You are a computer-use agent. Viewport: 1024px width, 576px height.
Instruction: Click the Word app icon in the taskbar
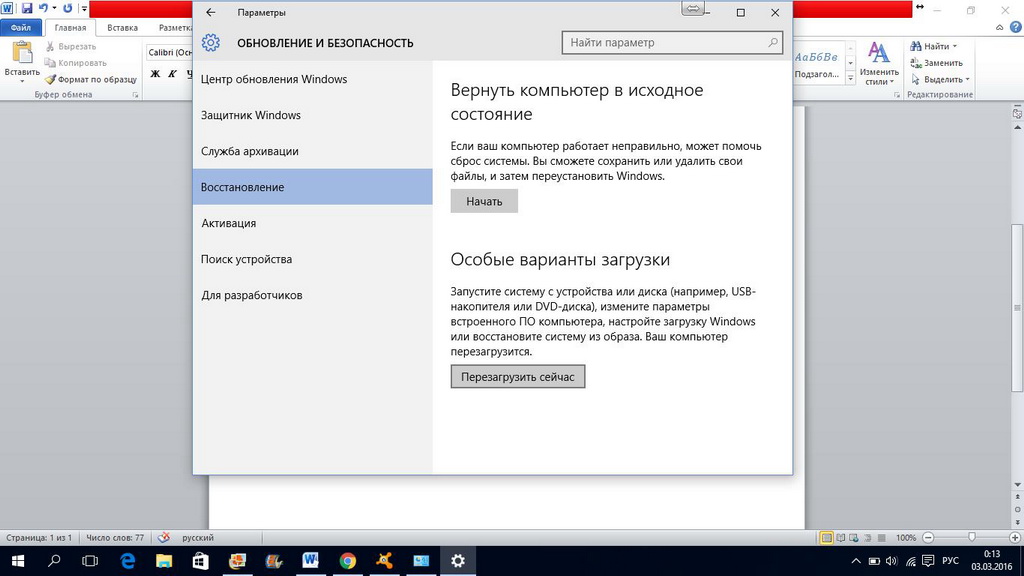310,561
